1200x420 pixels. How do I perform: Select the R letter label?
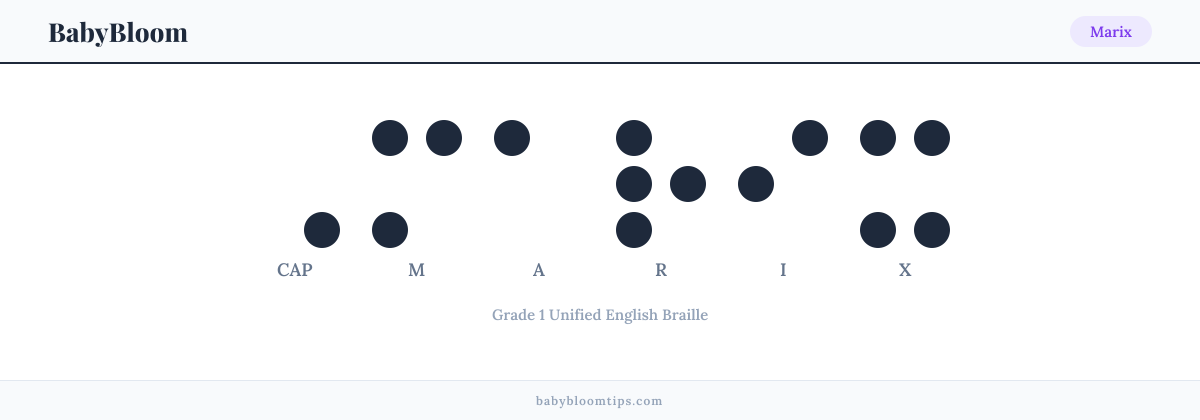[661, 270]
